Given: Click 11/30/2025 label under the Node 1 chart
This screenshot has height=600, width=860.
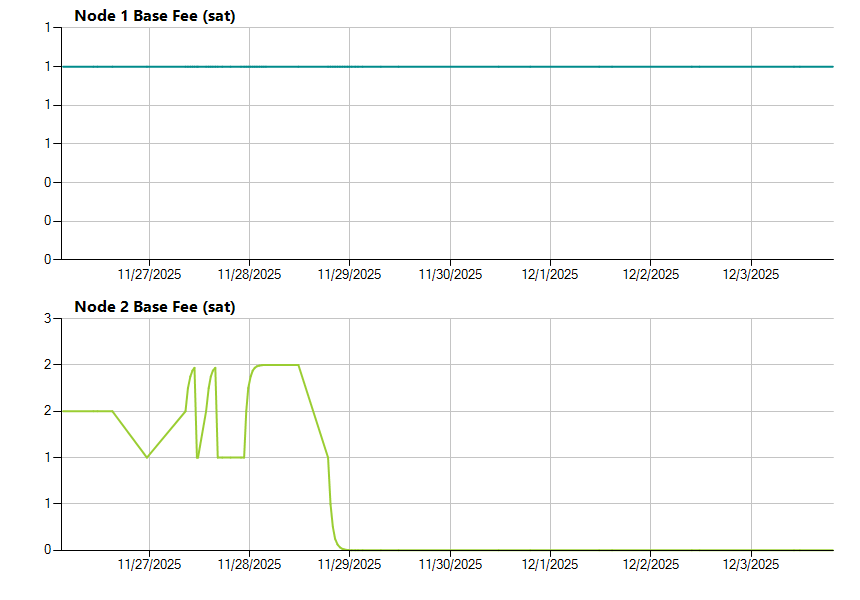Looking at the screenshot, I should [x=450, y=274].
